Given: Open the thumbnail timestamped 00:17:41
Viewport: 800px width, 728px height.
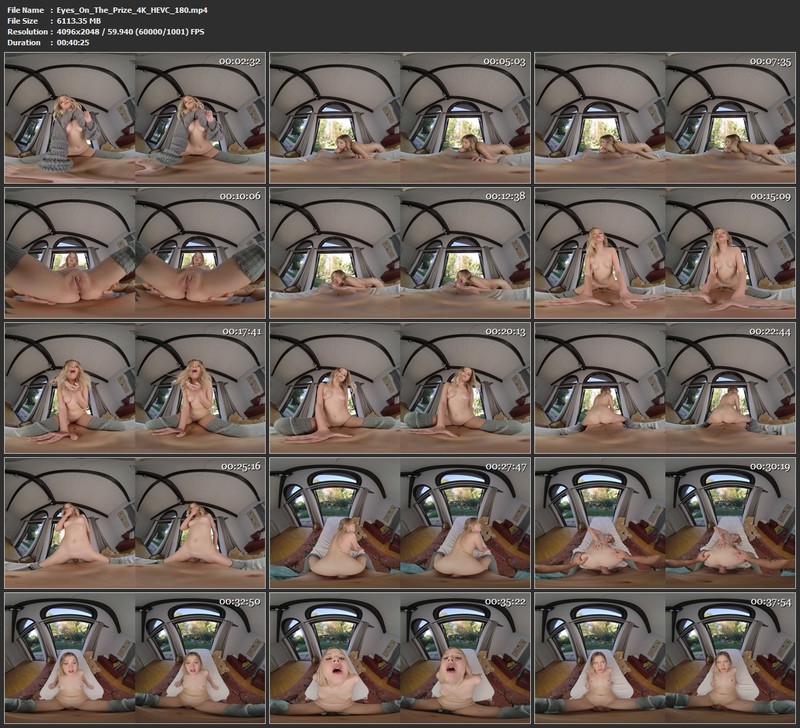Looking at the screenshot, I should click(x=134, y=387).
